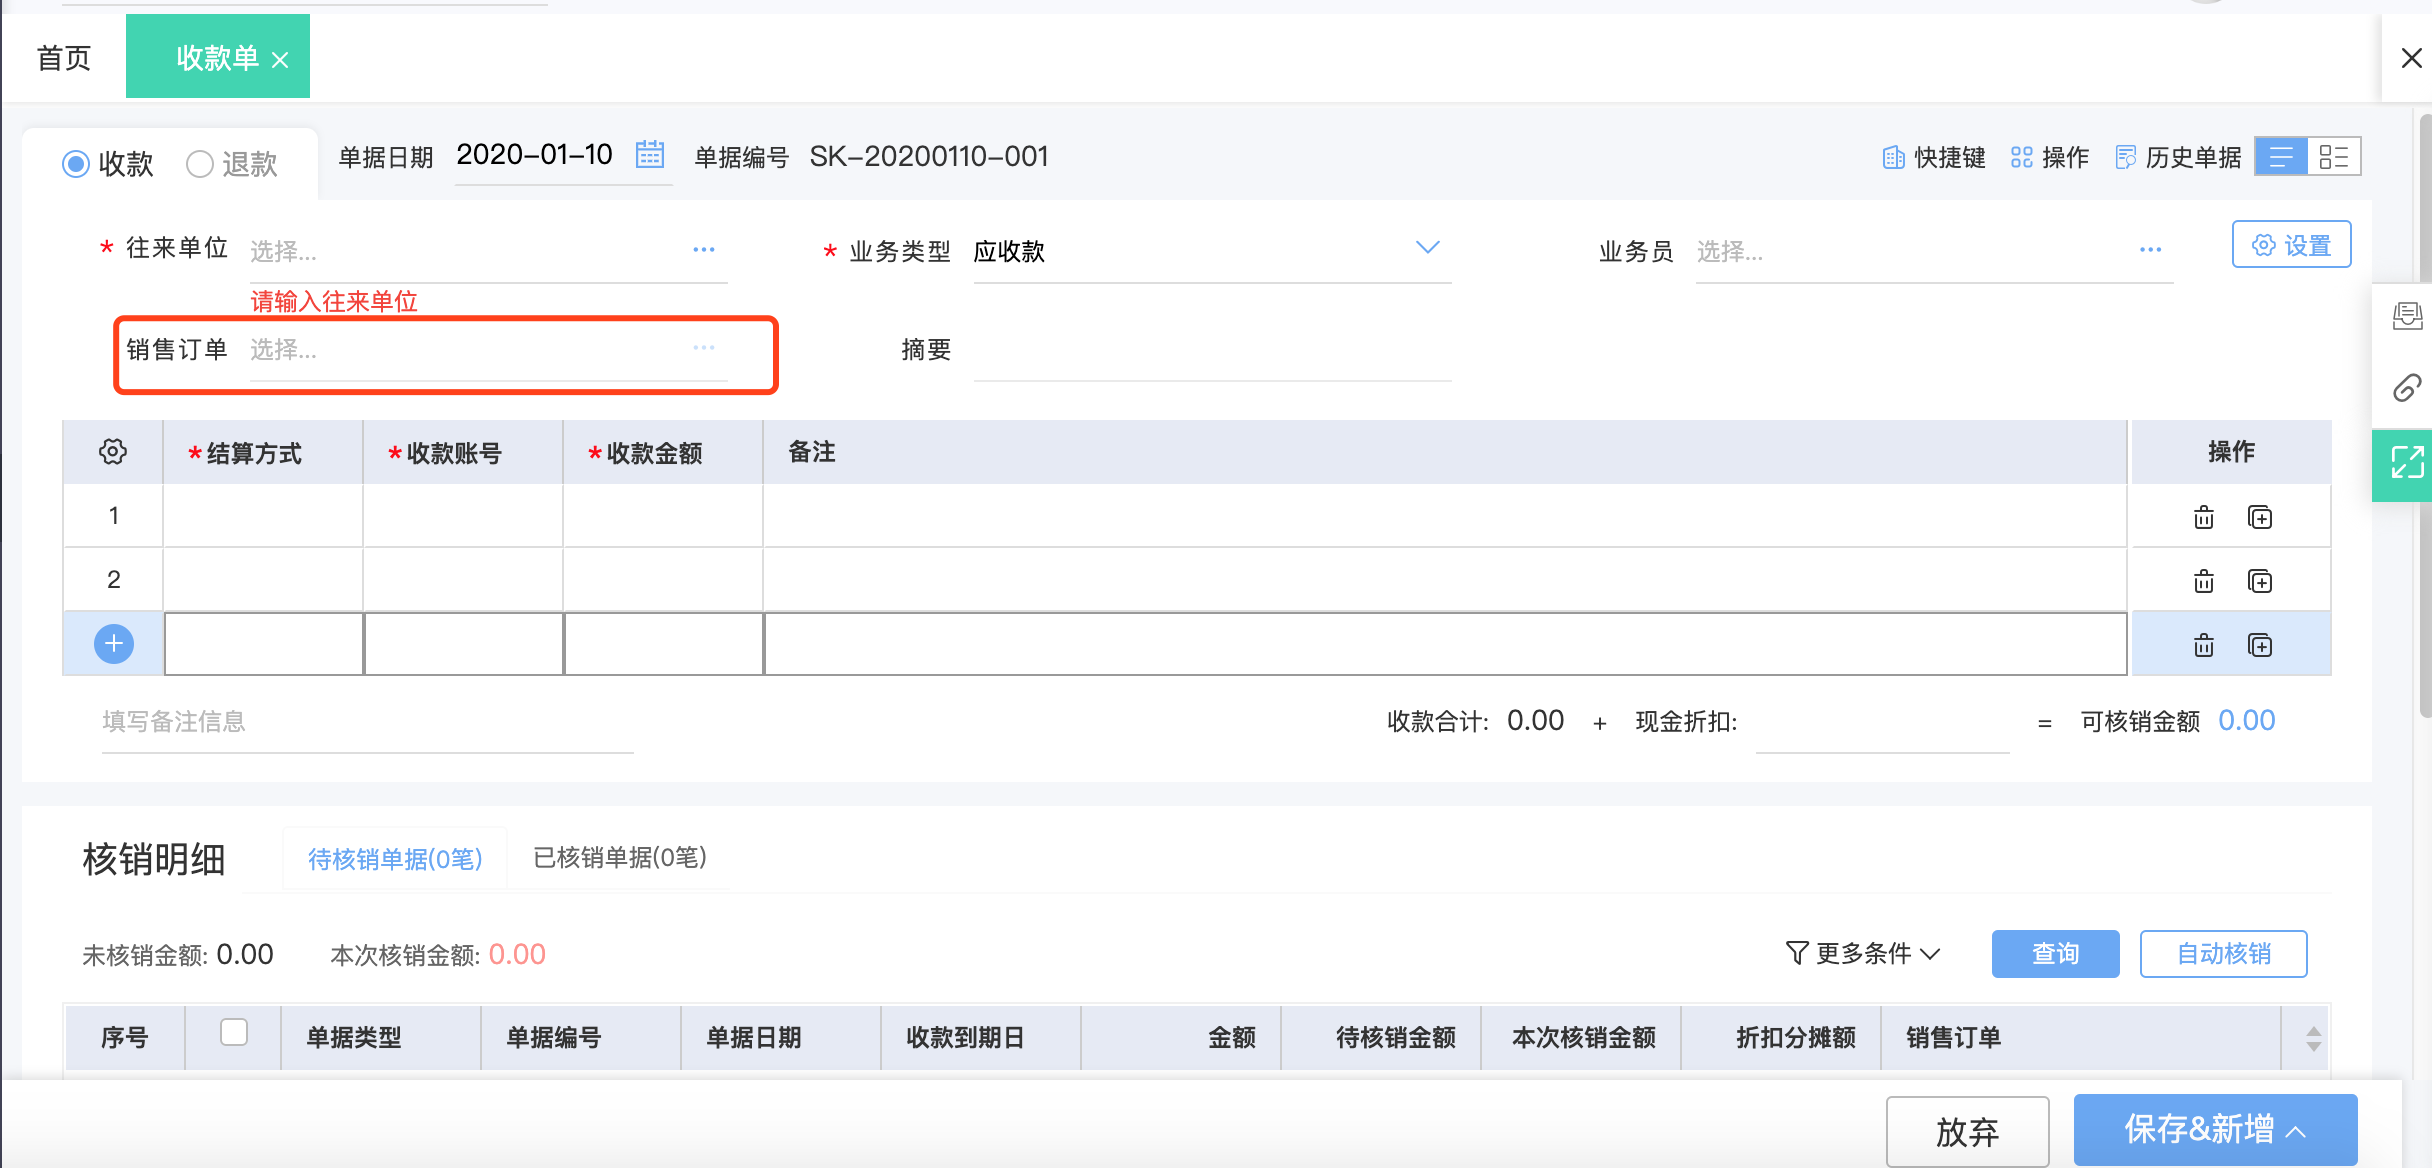The height and width of the screenshot is (1168, 2432).
Task: Click the 单据日期 calendar icon
Action: click(651, 154)
